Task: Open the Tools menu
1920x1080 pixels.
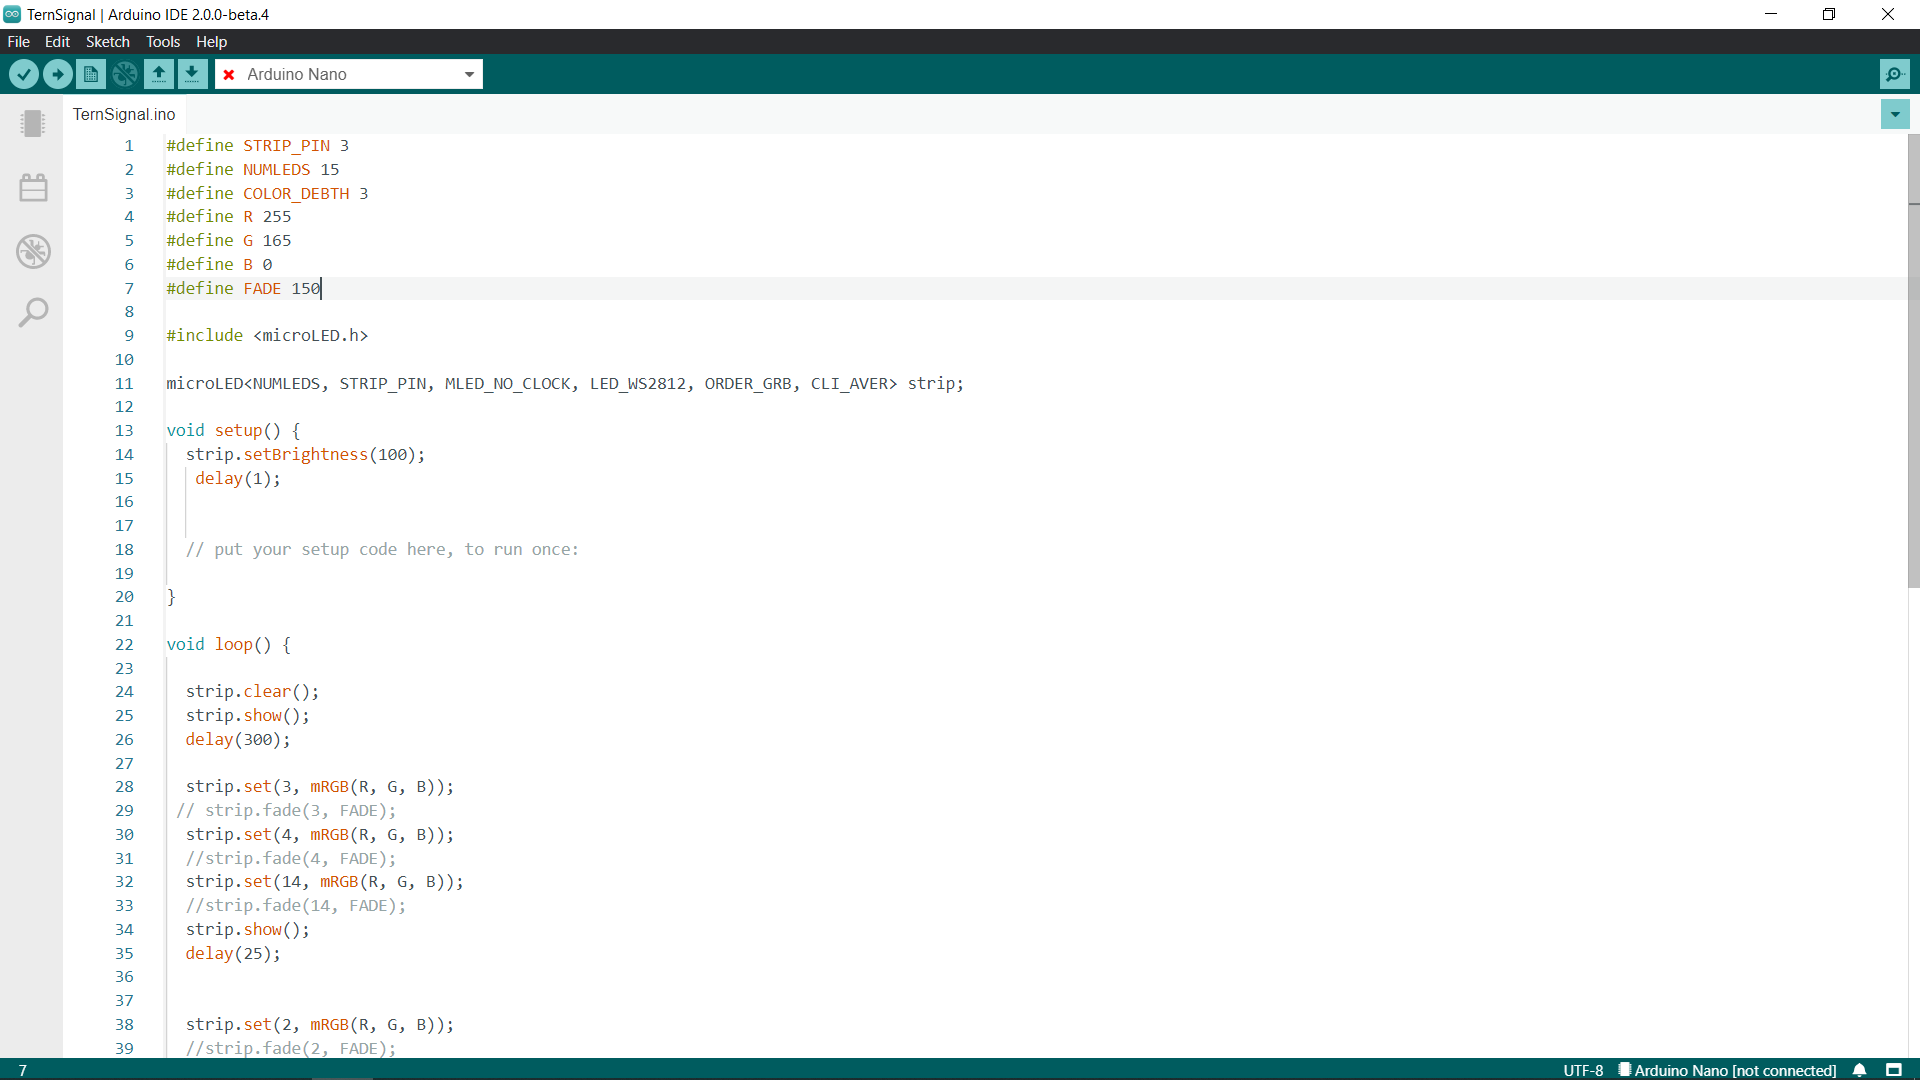Action: 163,42
